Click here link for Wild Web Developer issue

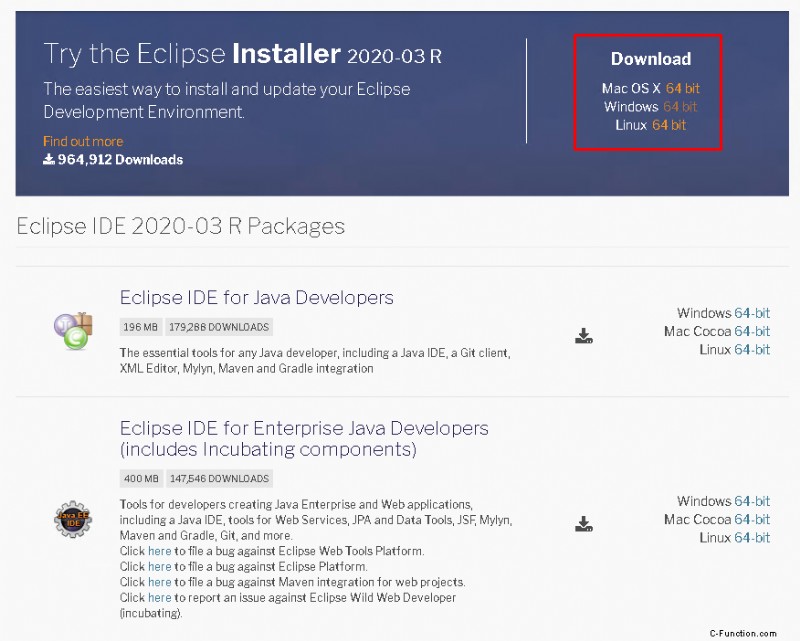coord(160,597)
